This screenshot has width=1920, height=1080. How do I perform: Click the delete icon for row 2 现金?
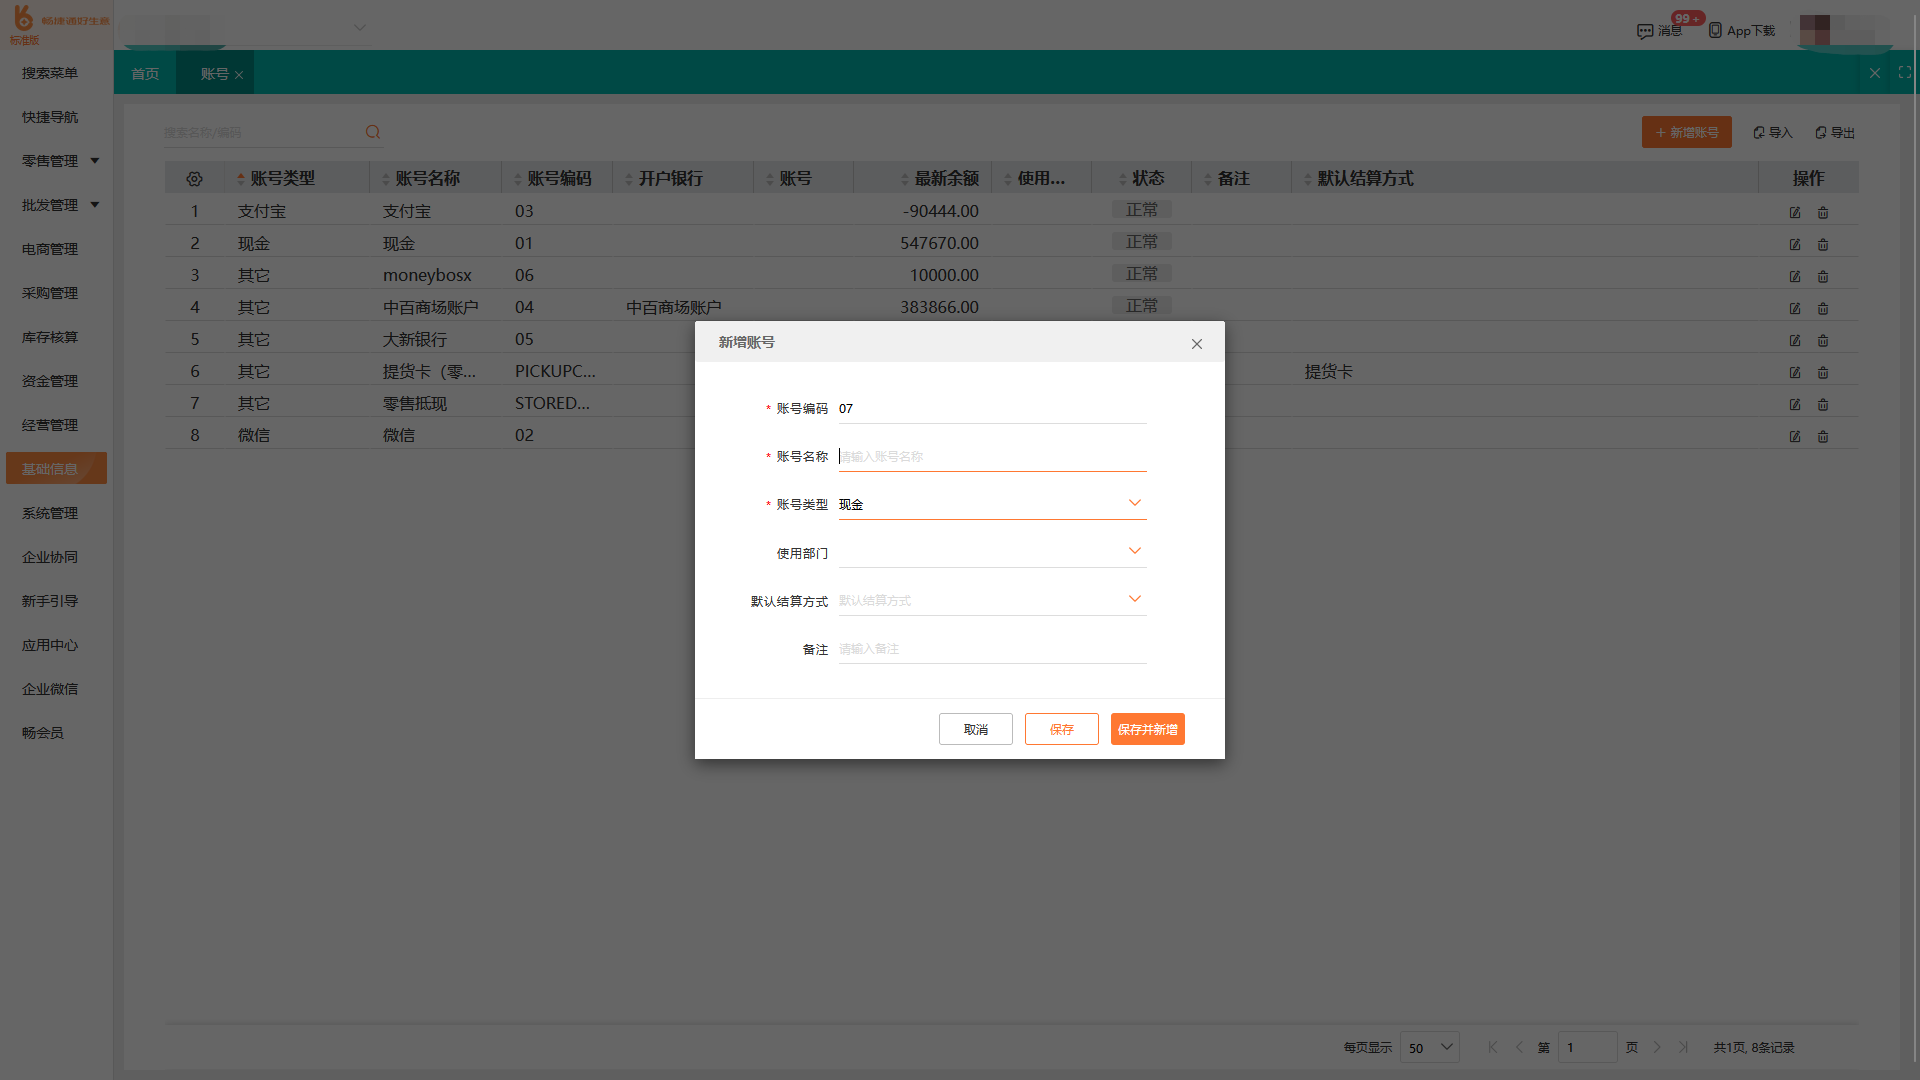click(1824, 244)
